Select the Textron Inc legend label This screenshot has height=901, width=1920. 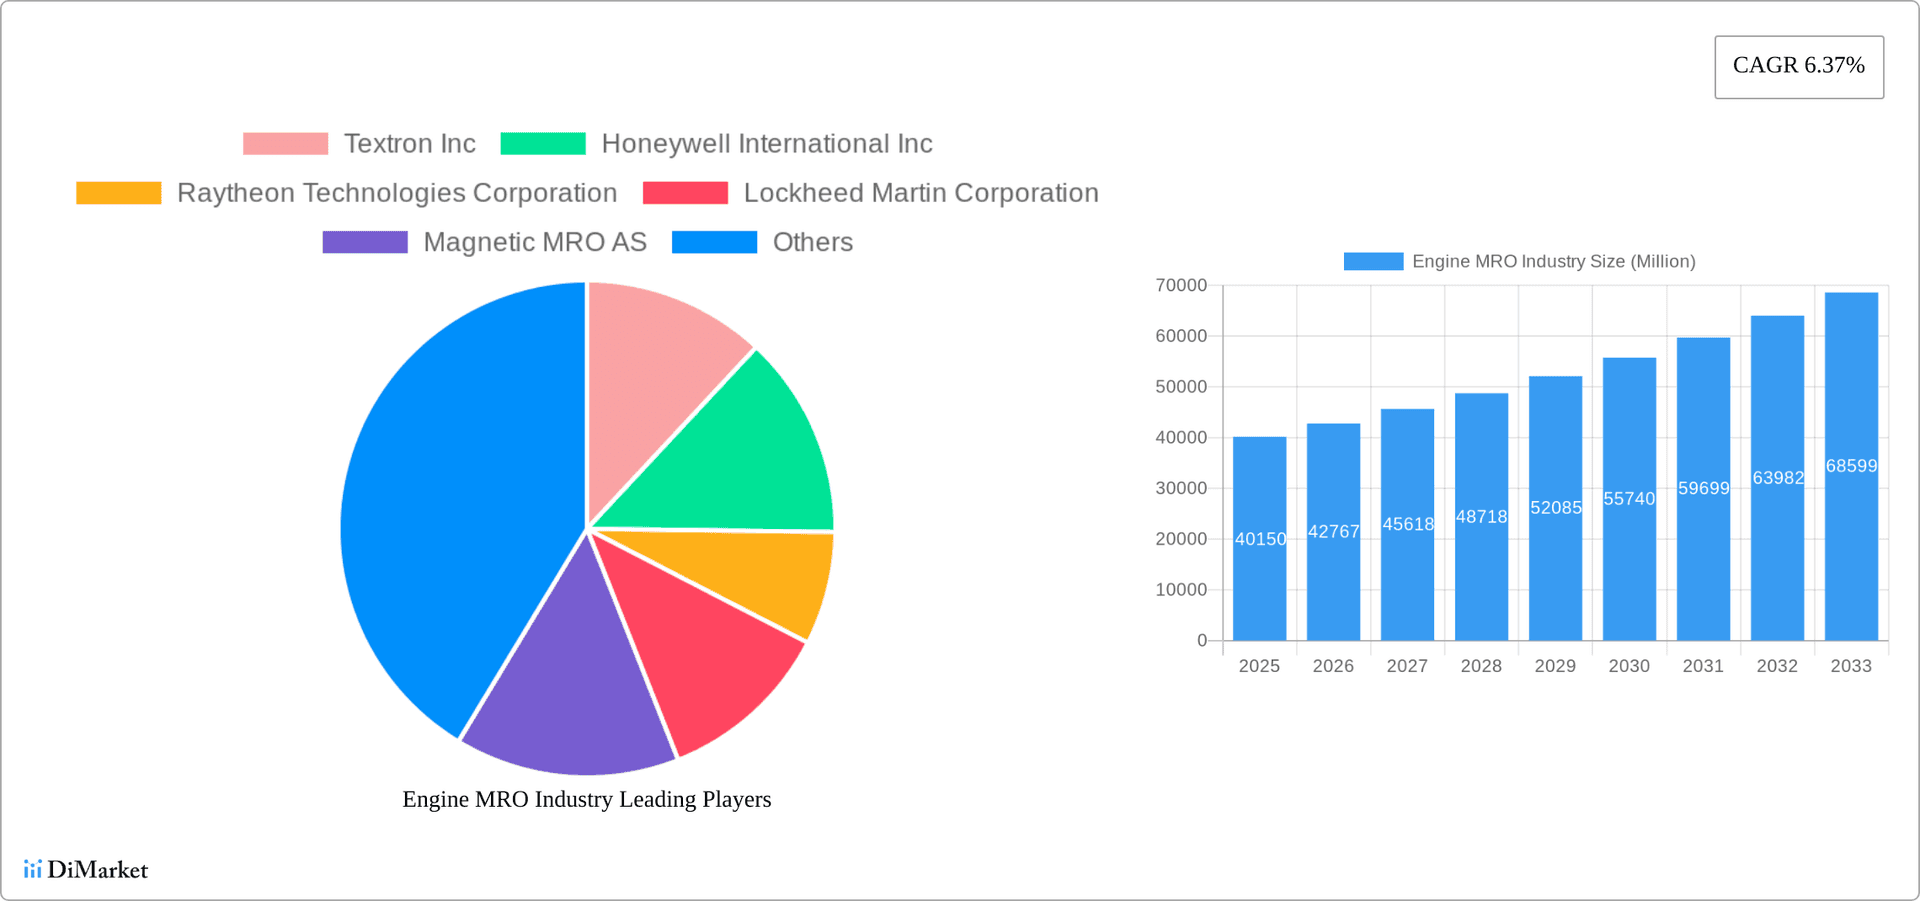(x=410, y=143)
